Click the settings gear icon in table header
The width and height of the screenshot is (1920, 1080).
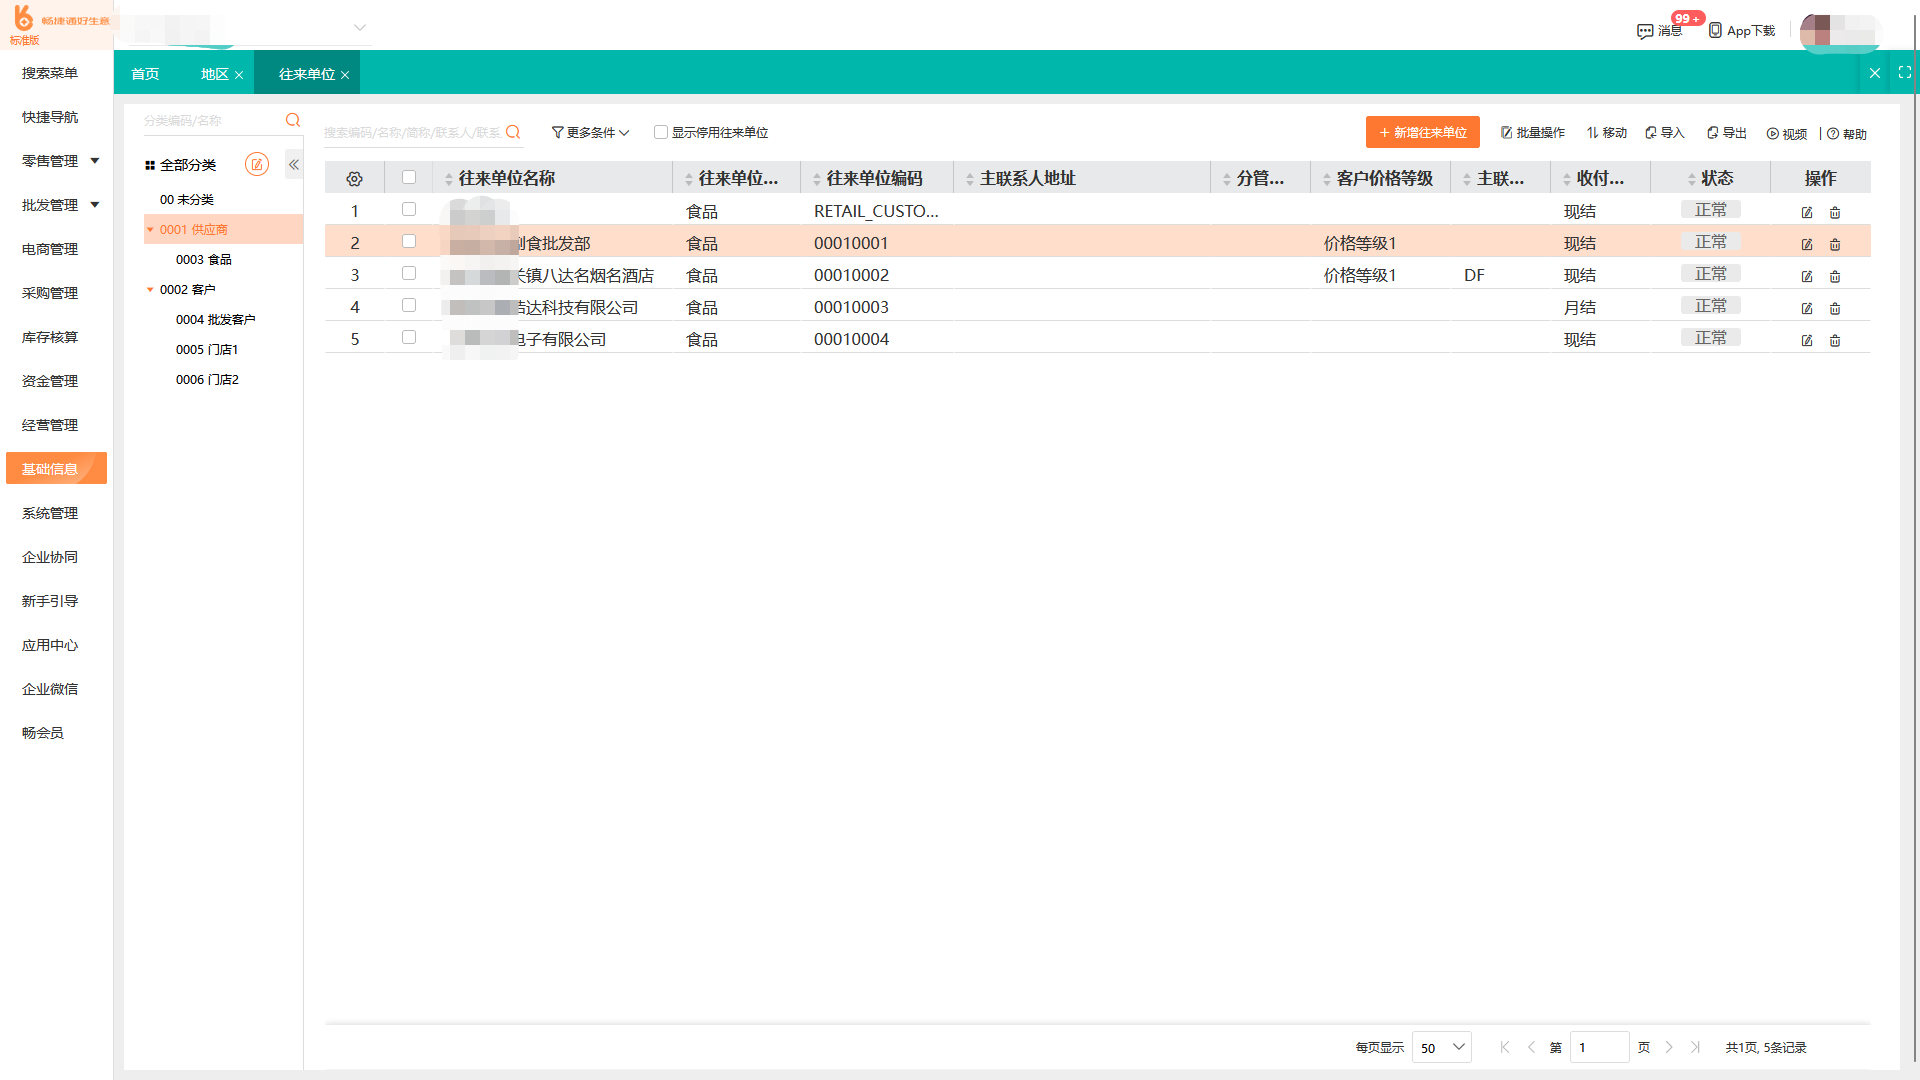point(355,178)
